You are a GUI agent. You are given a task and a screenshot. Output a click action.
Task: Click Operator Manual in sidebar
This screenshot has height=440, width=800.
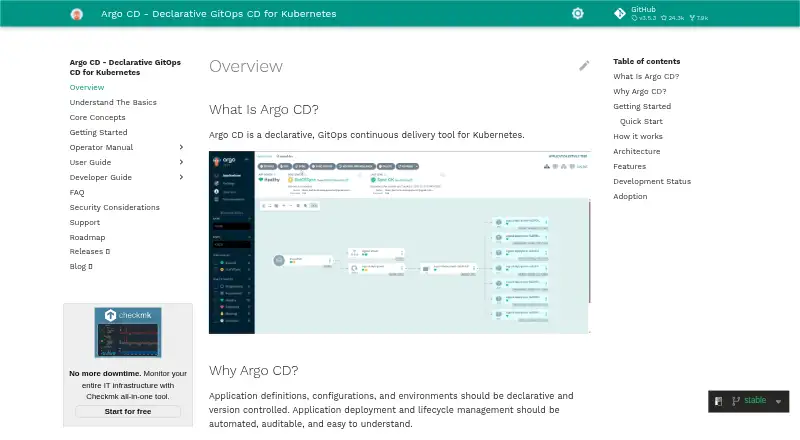[x=101, y=147]
